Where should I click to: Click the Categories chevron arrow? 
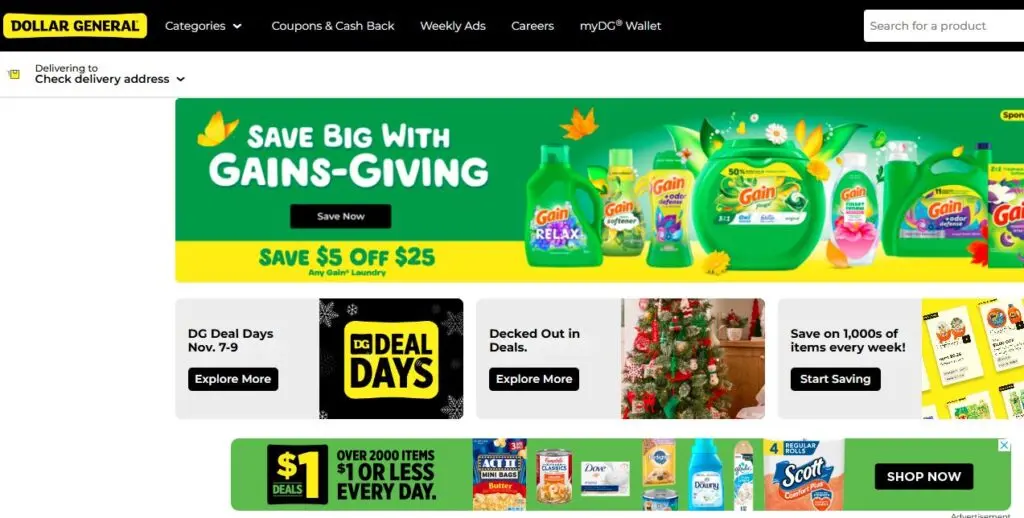[237, 26]
